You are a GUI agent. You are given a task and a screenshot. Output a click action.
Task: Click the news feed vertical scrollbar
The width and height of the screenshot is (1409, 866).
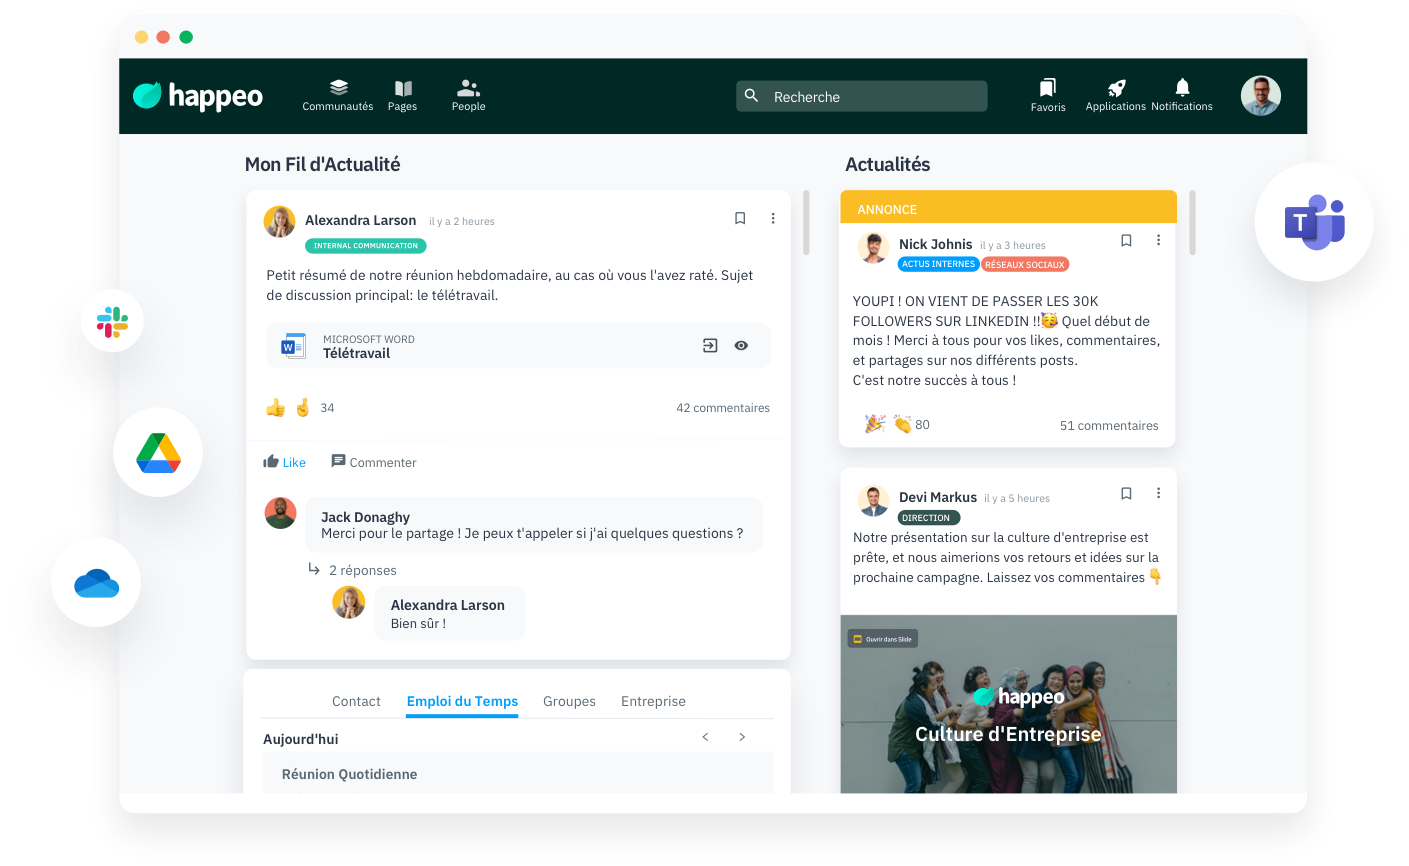click(806, 222)
